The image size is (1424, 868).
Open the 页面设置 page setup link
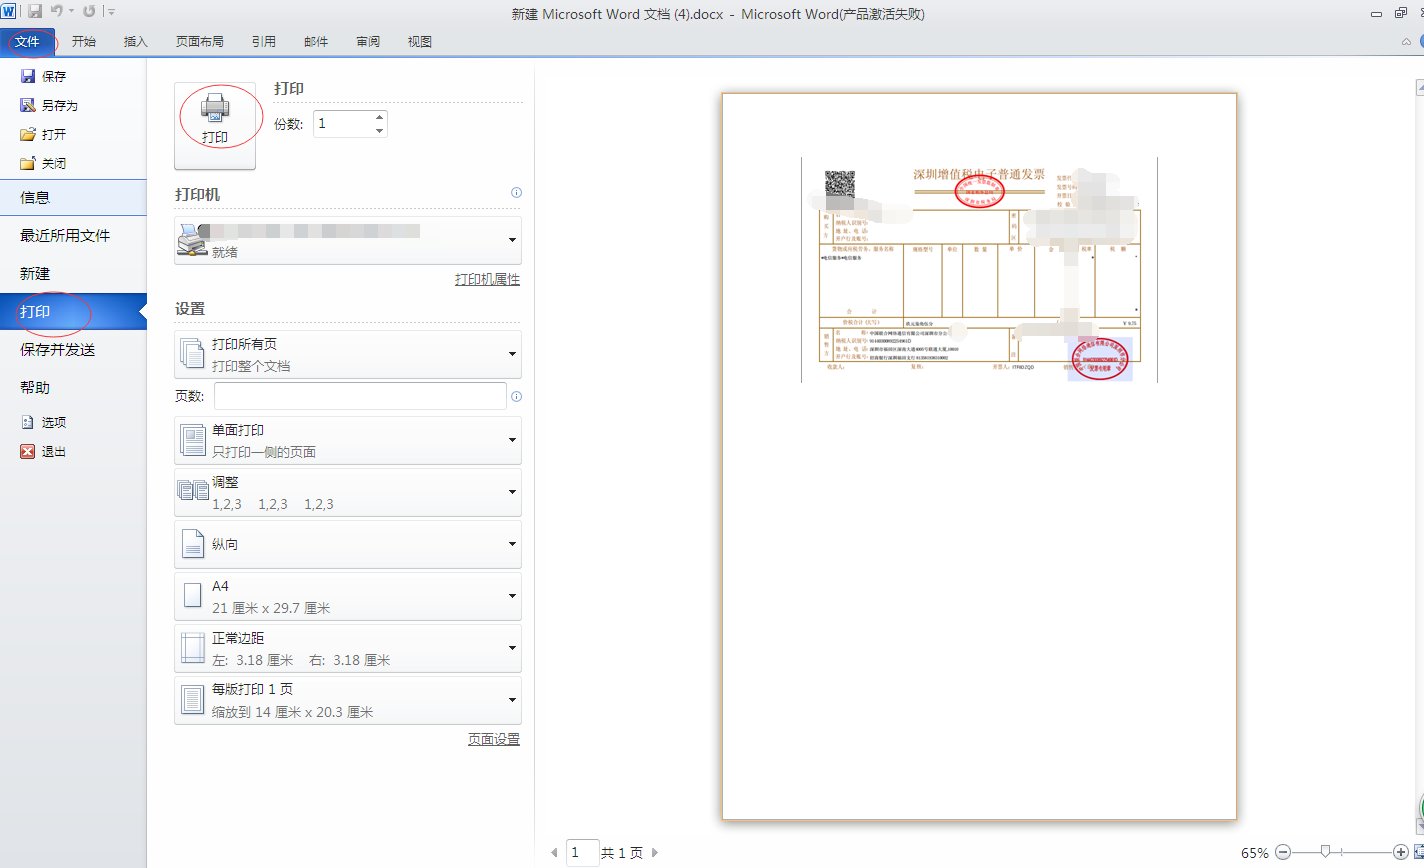pos(493,740)
